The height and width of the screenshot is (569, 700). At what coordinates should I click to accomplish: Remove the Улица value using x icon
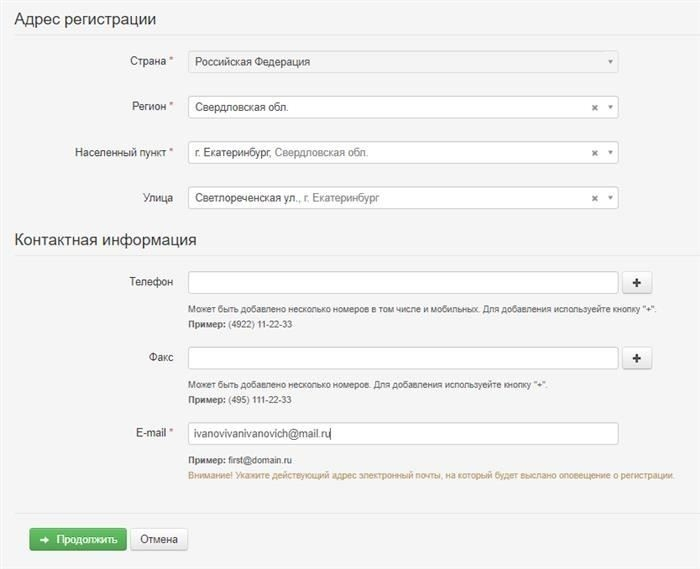(594, 198)
